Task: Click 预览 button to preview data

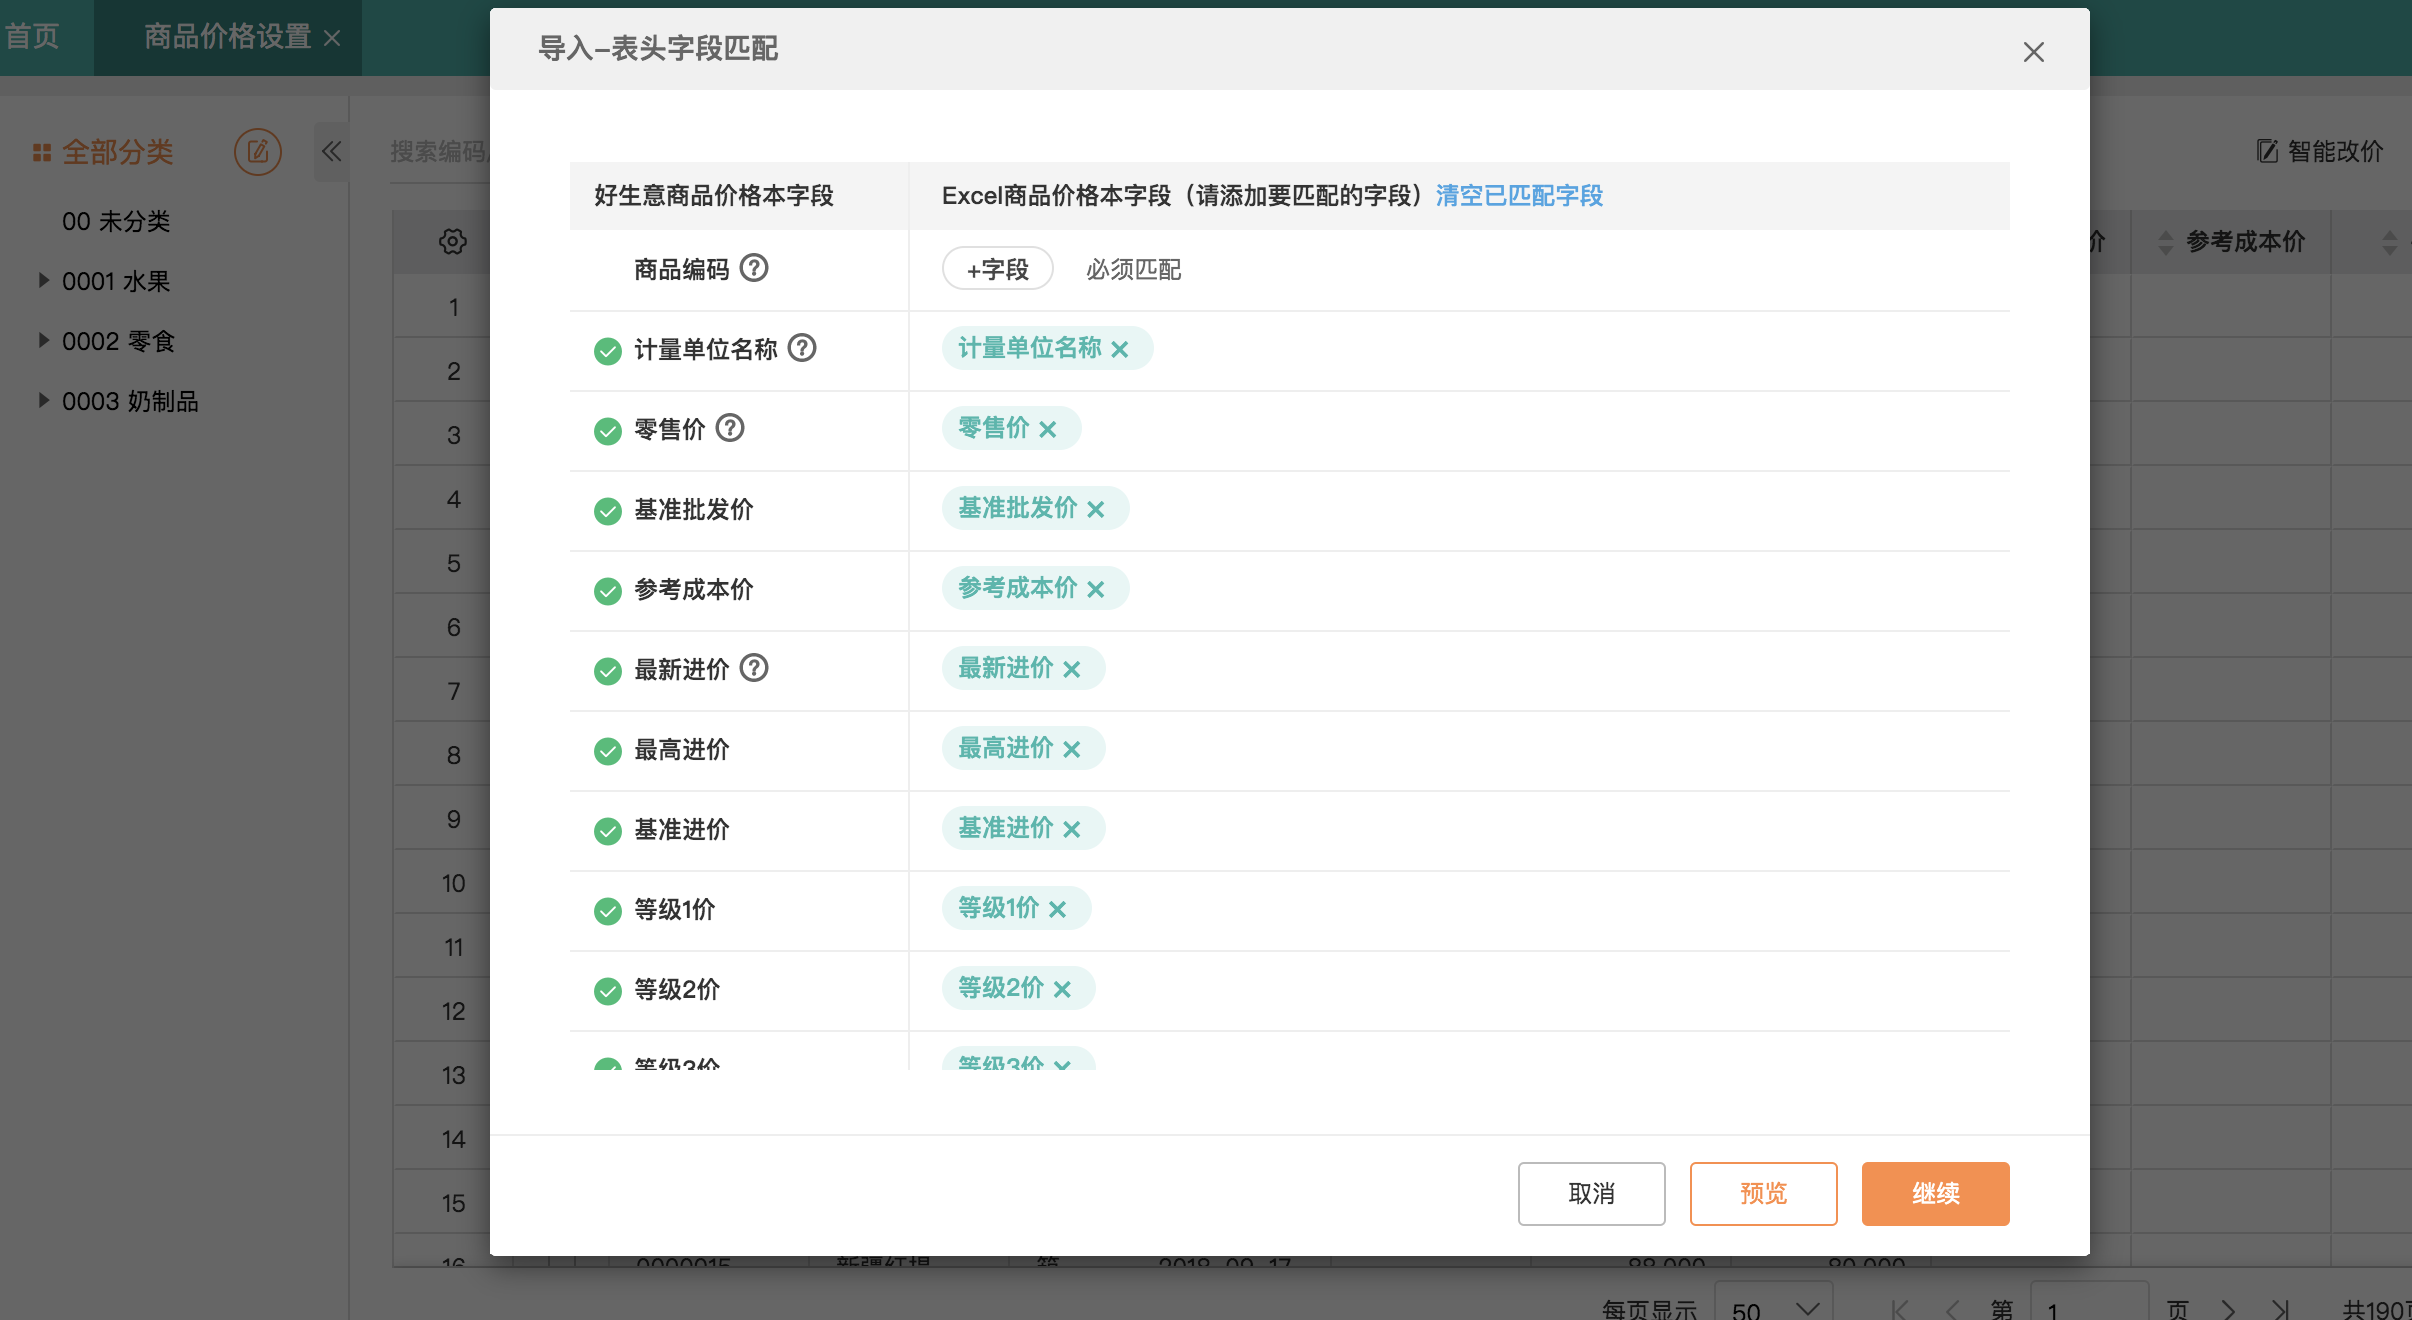Action: coord(1763,1192)
